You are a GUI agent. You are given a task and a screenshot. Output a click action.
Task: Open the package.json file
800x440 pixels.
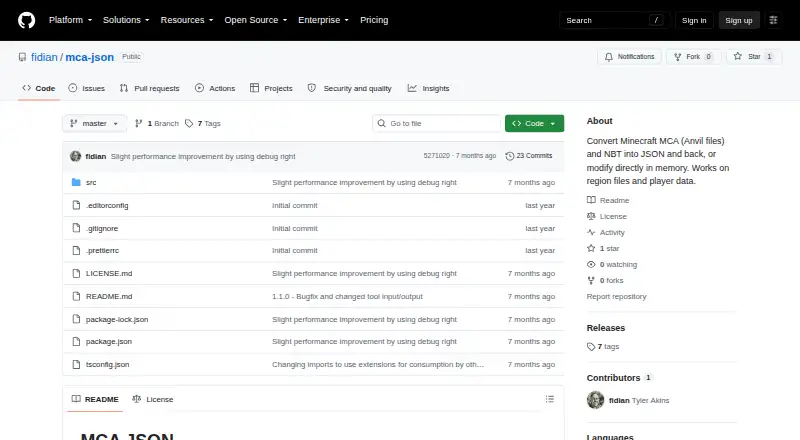coord(109,341)
